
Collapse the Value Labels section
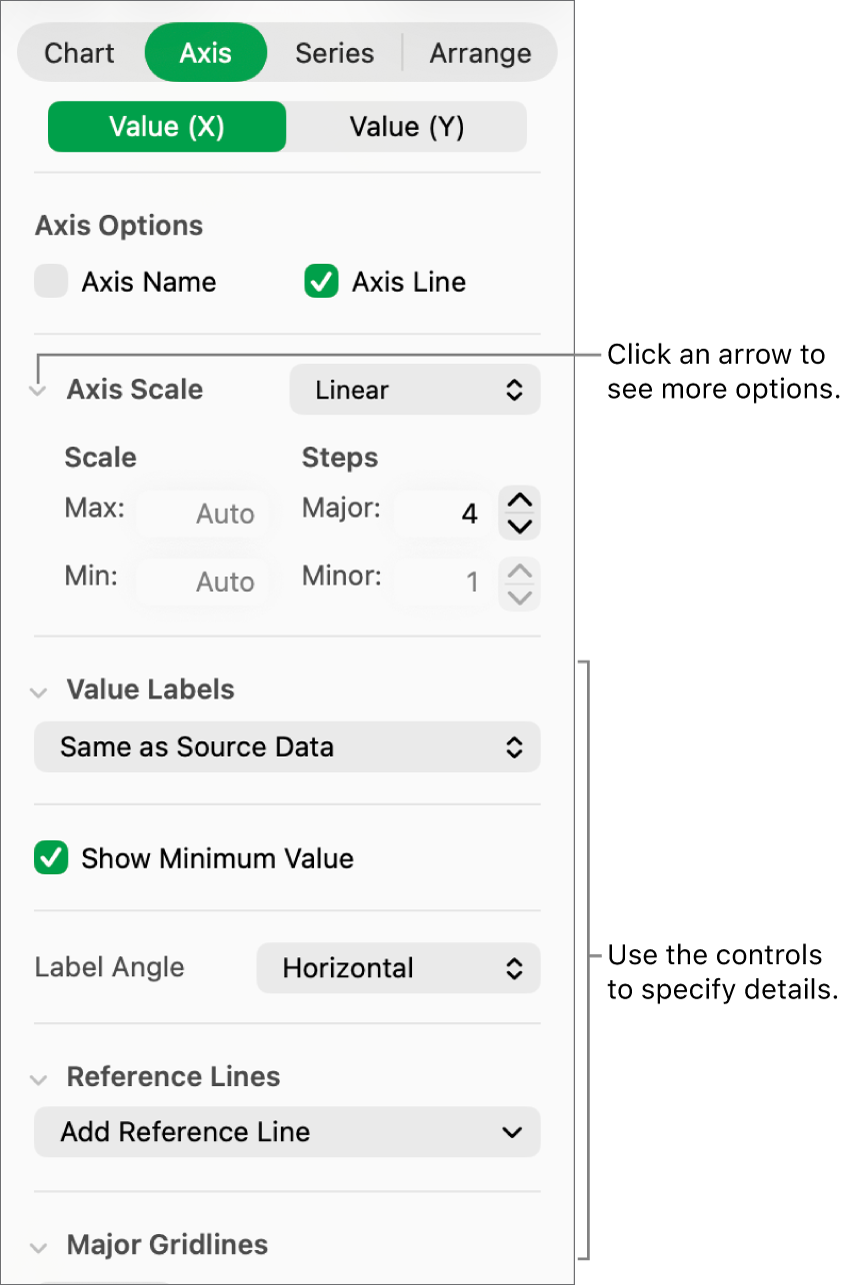(x=38, y=690)
